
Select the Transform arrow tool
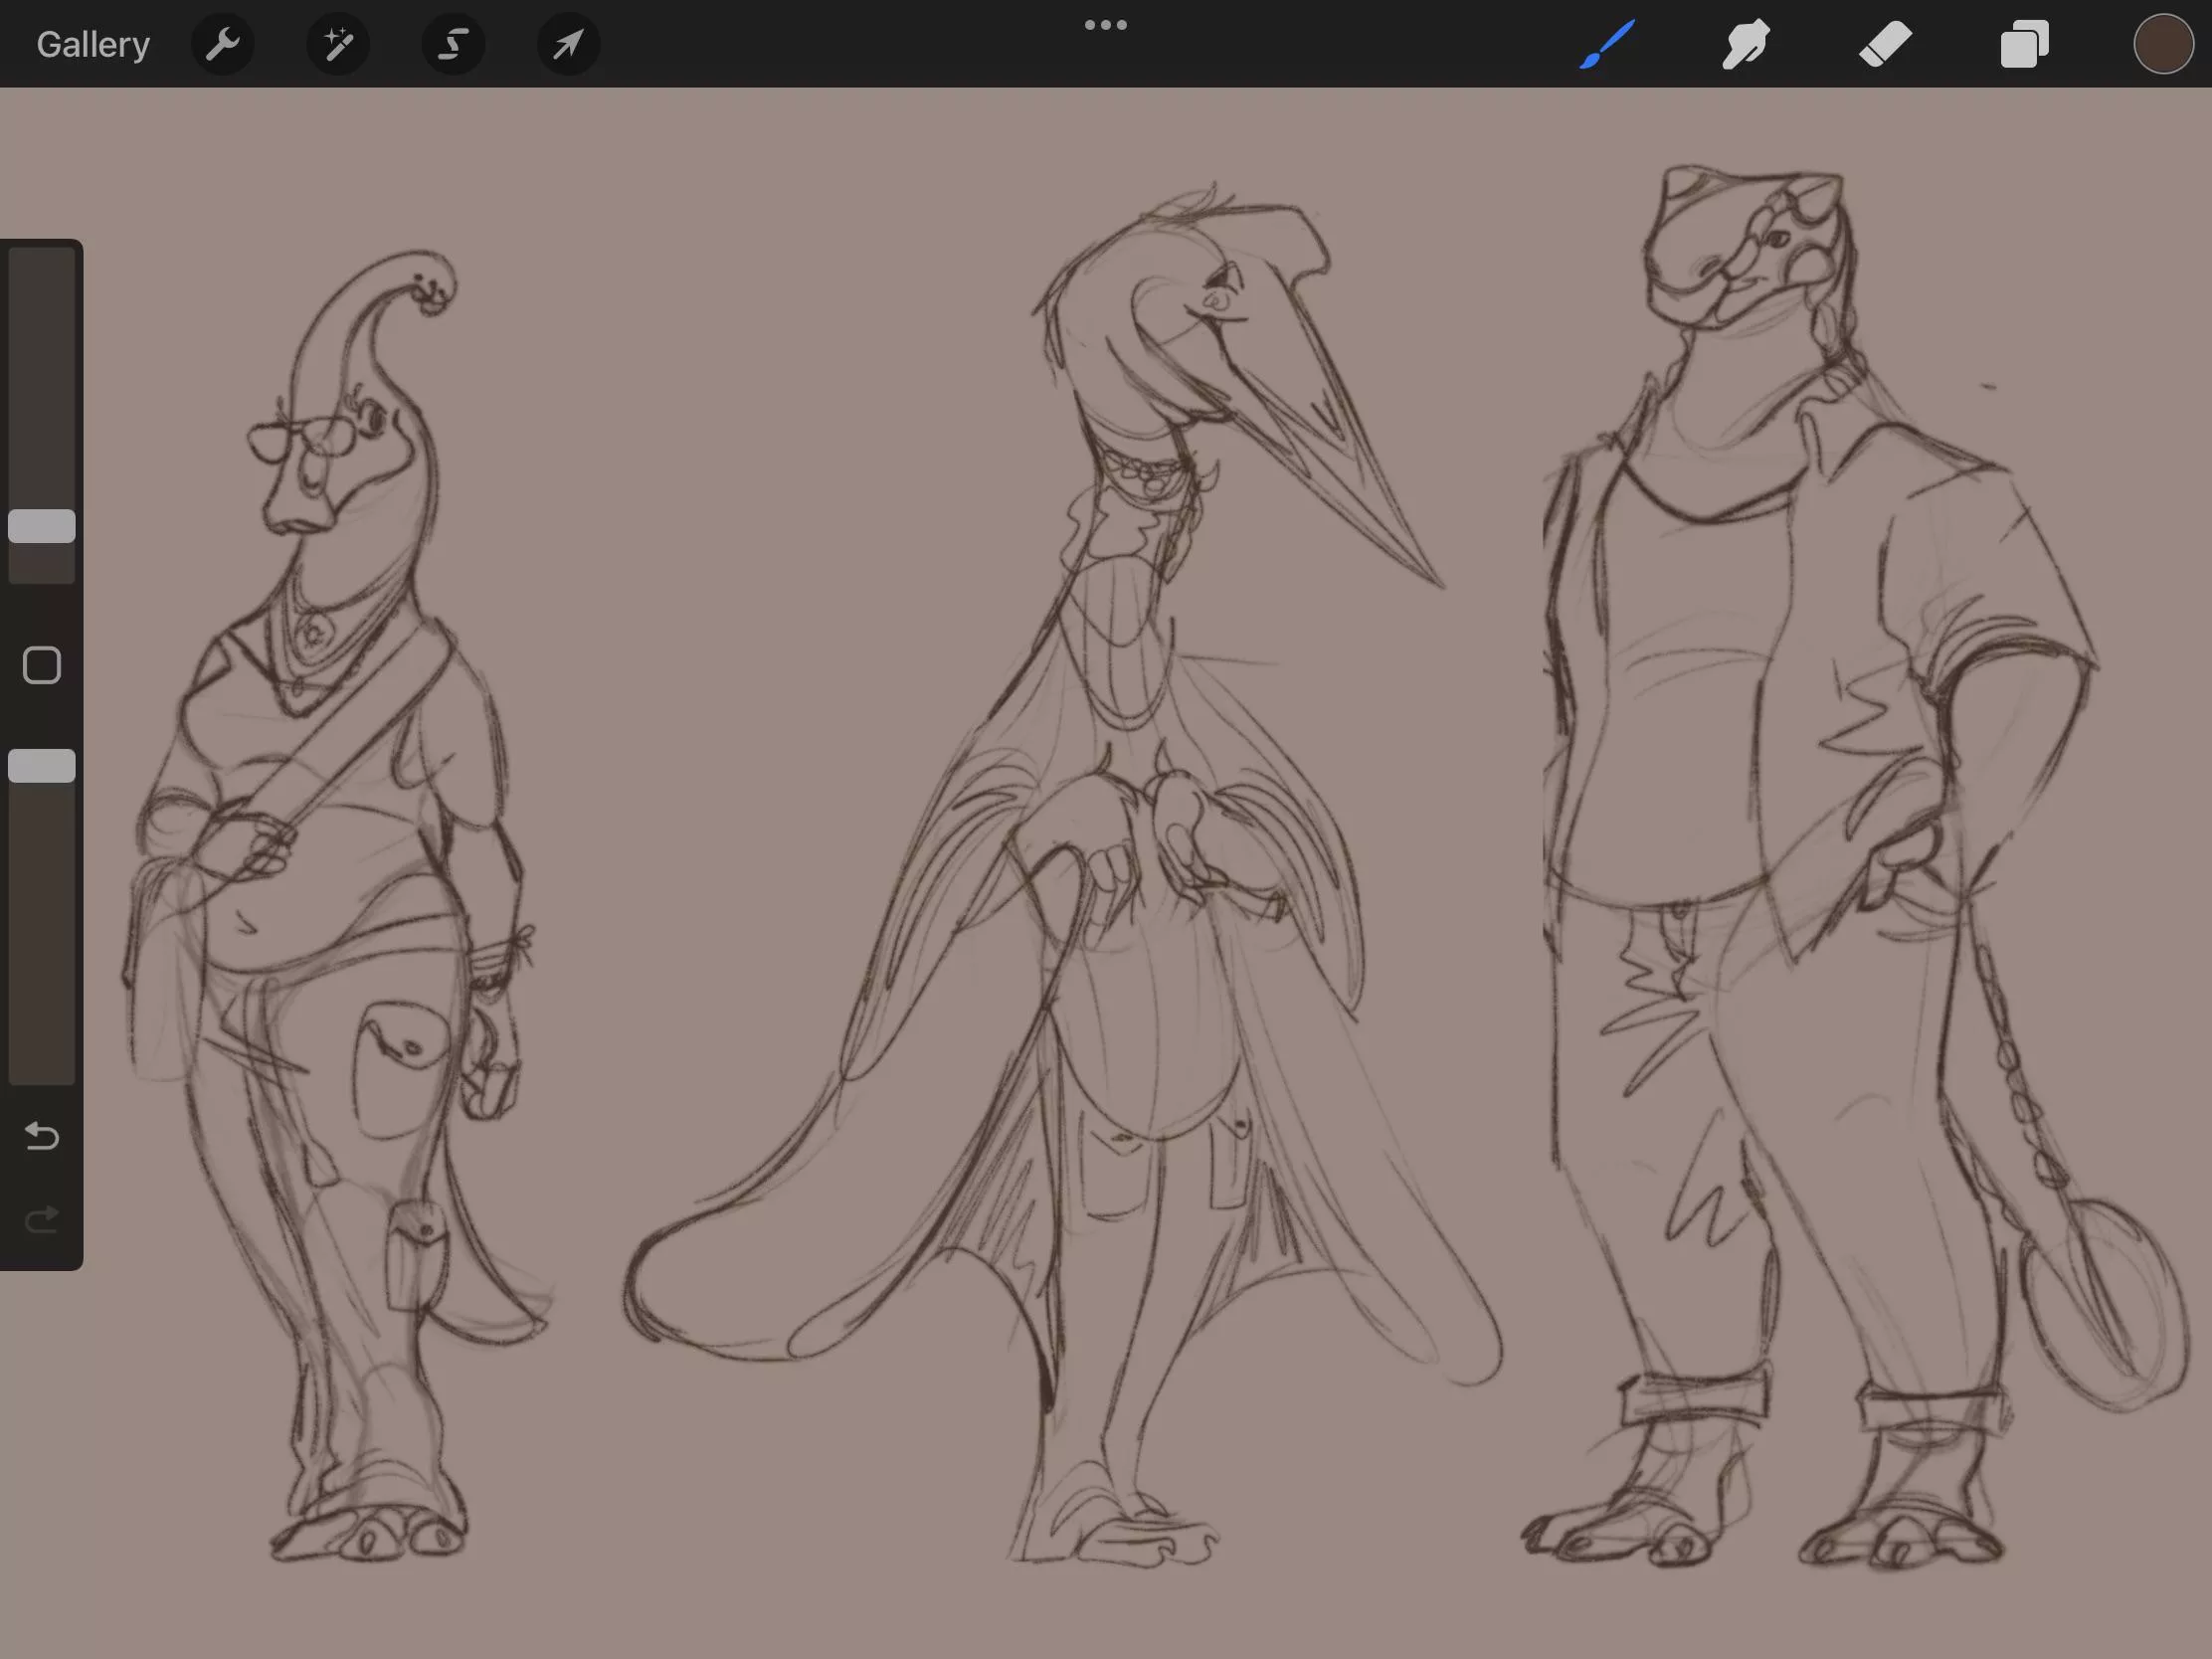567,43
